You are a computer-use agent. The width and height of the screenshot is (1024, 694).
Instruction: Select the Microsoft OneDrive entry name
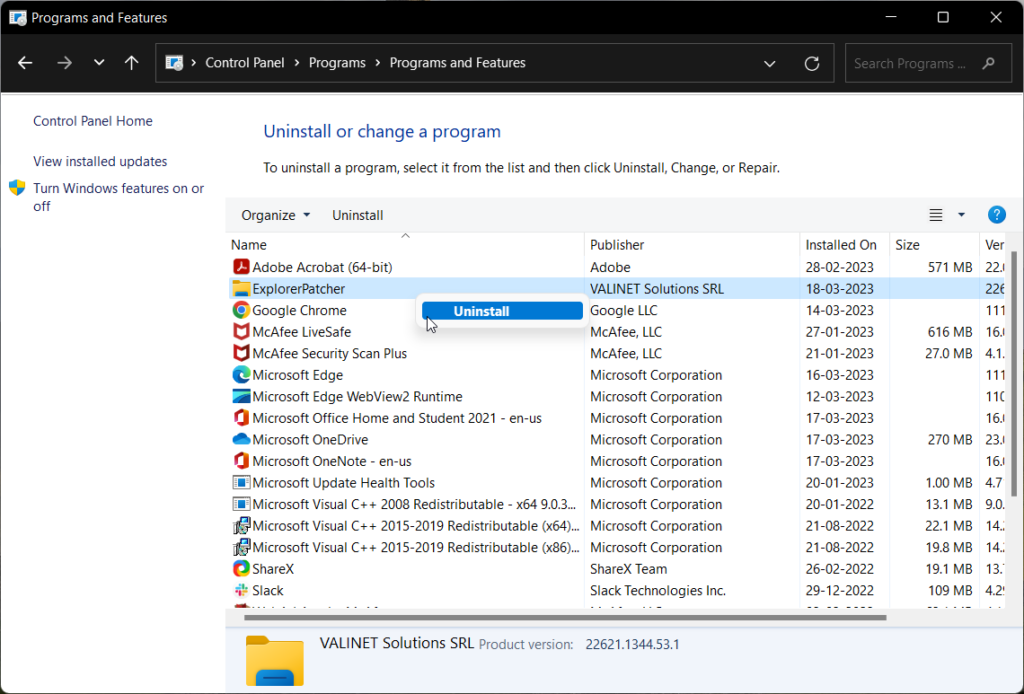pos(310,439)
